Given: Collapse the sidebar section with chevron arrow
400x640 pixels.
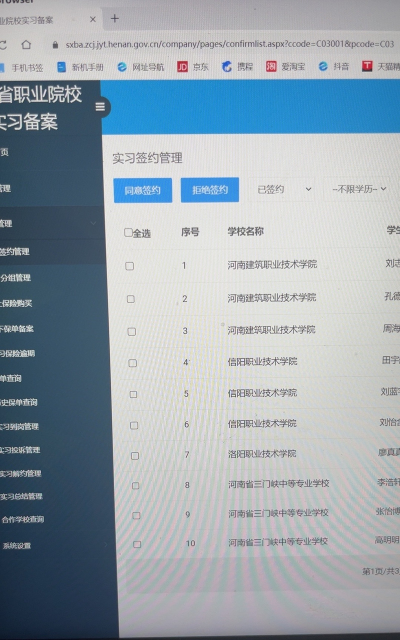Looking at the screenshot, I should (93, 223).
